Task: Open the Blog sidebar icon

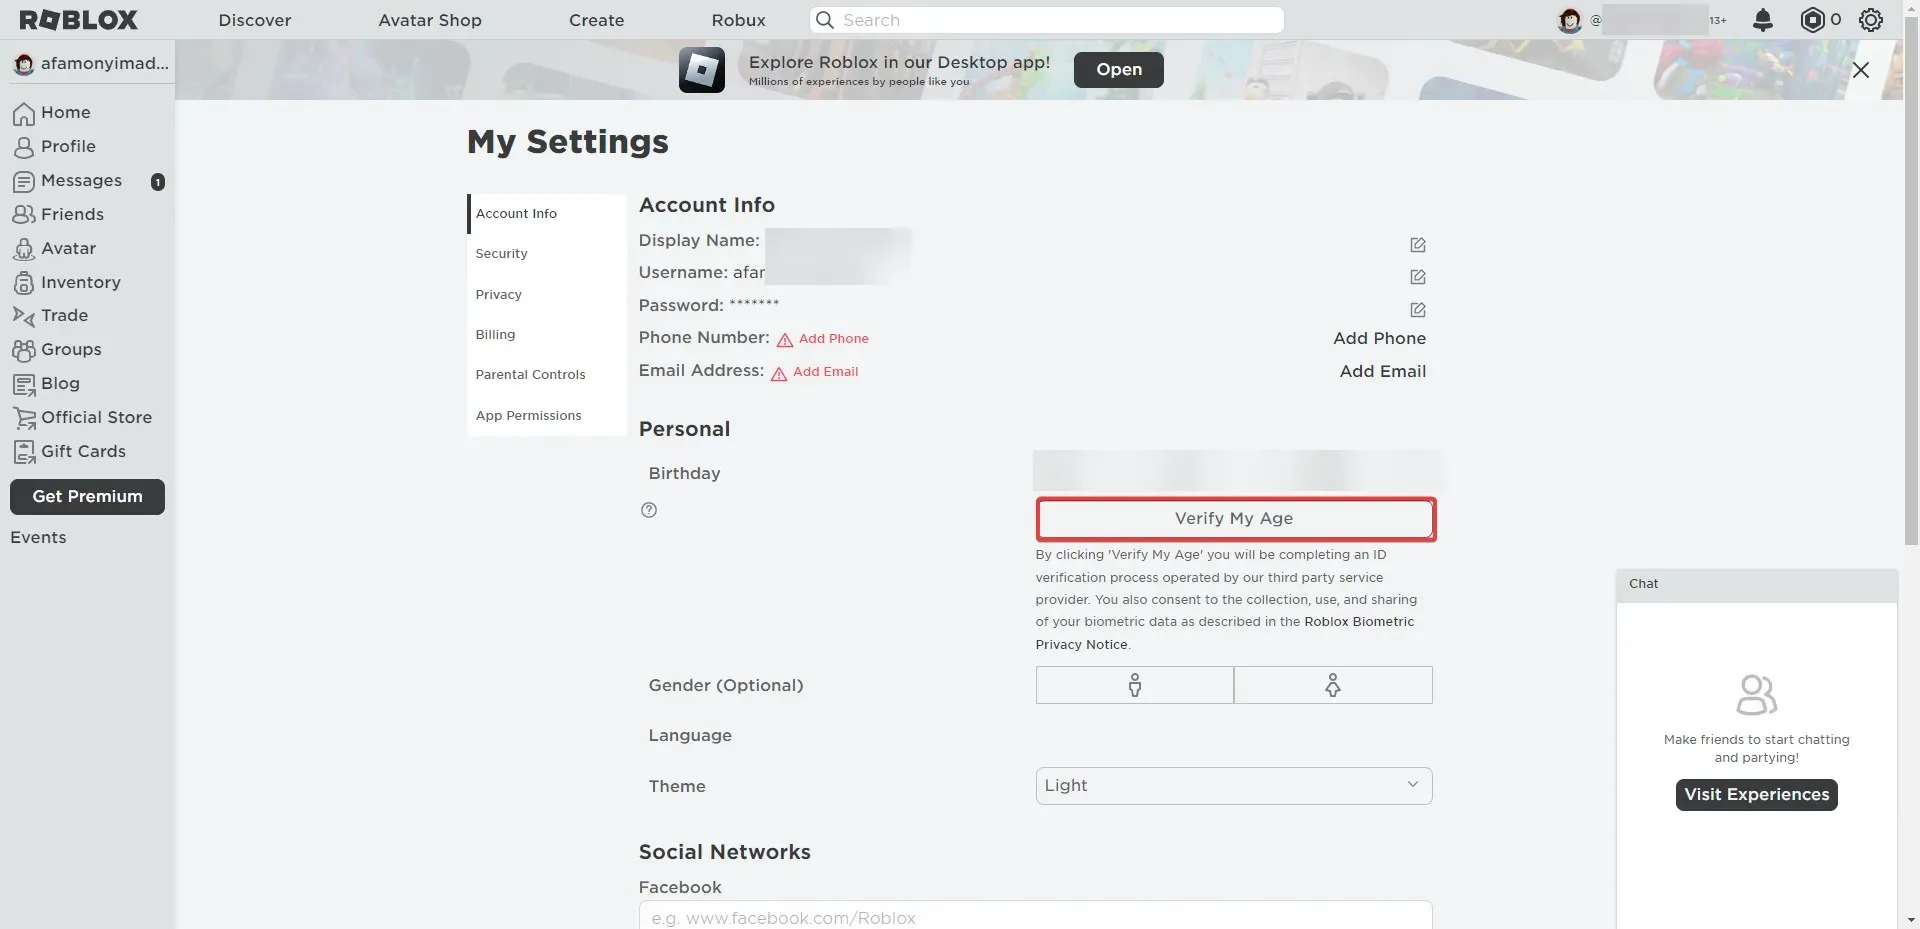Action: click(x=24, y=384)
